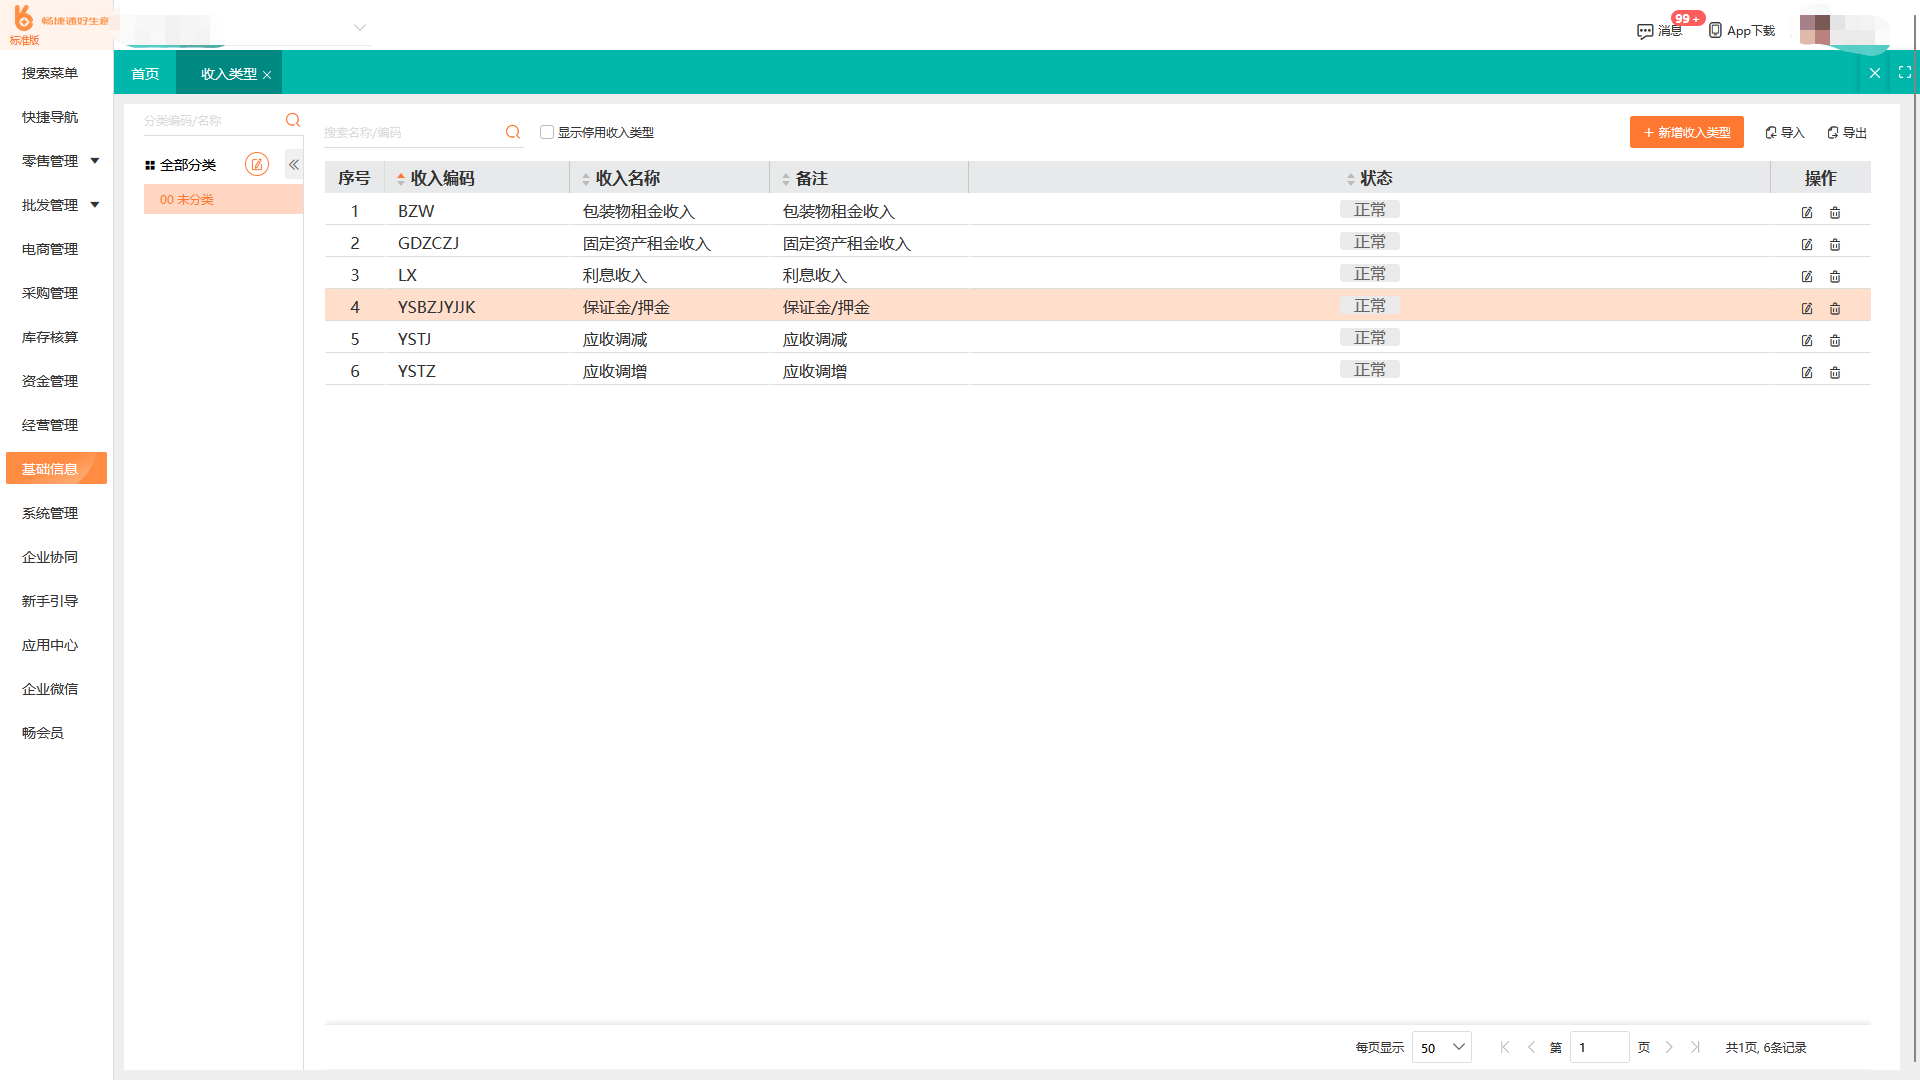Image resolution: width=1920 pixels, height=1080 pixels.
Task: Open 基础信息 menu item
Action: coord(51,468)
